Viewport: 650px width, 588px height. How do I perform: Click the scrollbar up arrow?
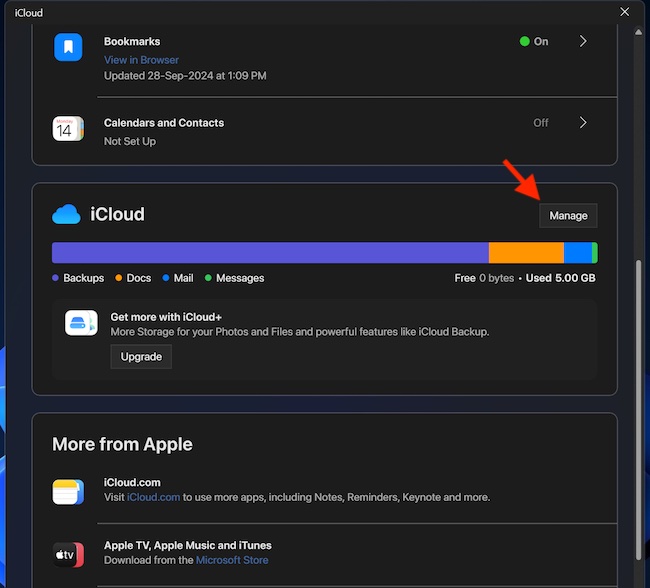638,32
